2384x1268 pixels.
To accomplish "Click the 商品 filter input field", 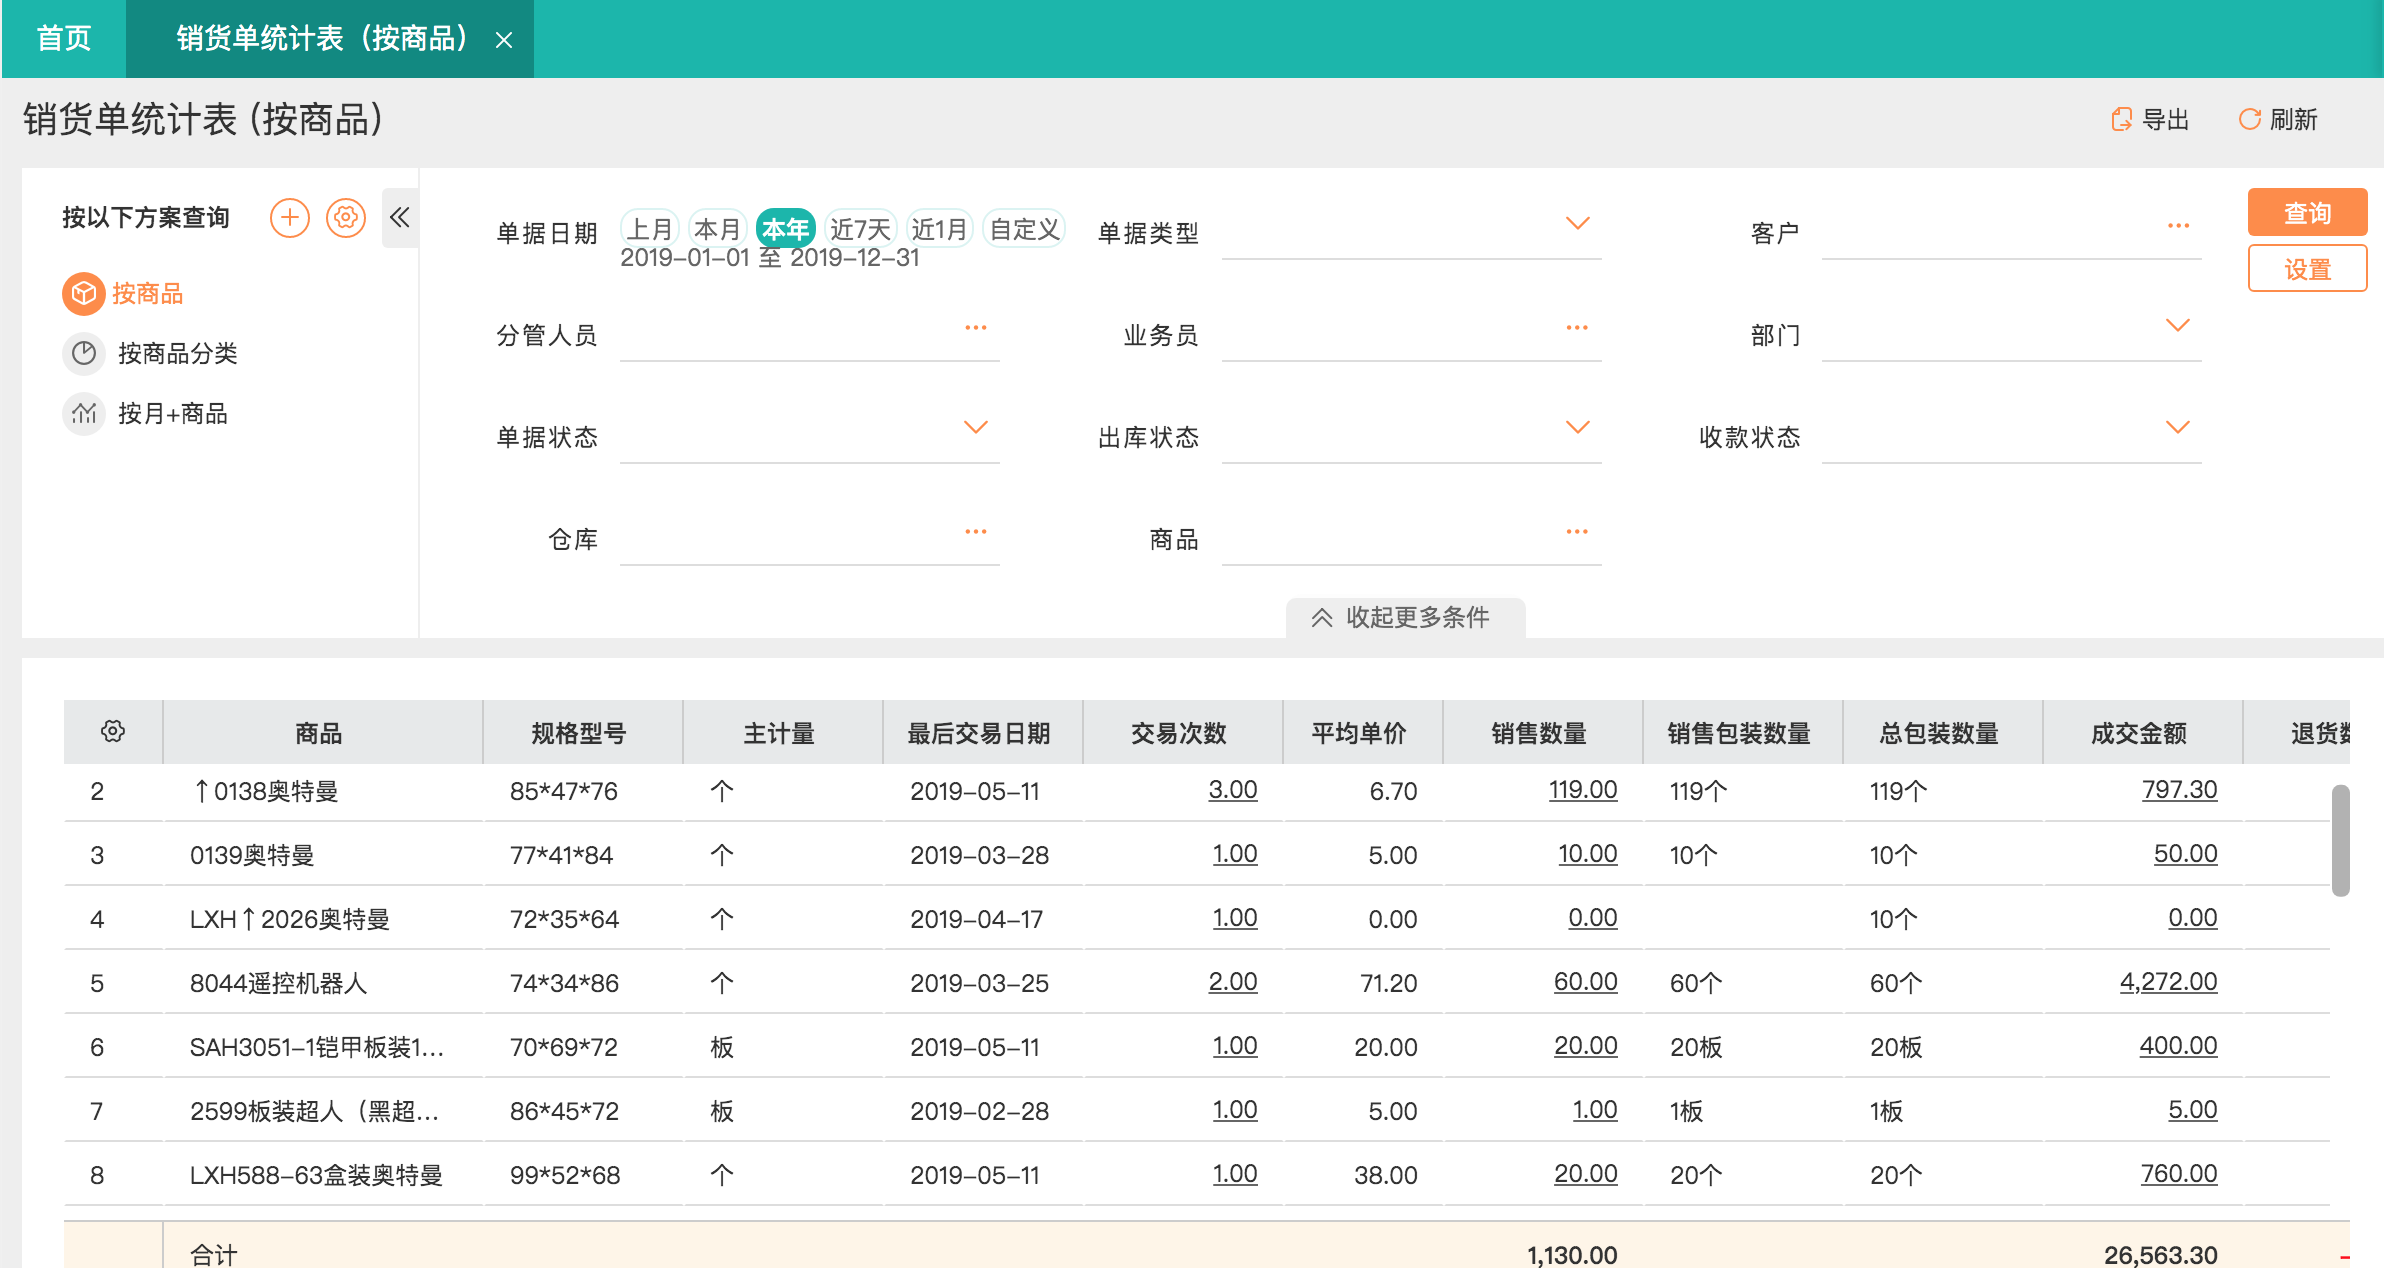I will pyautogui.click(x=1389, y=544).
